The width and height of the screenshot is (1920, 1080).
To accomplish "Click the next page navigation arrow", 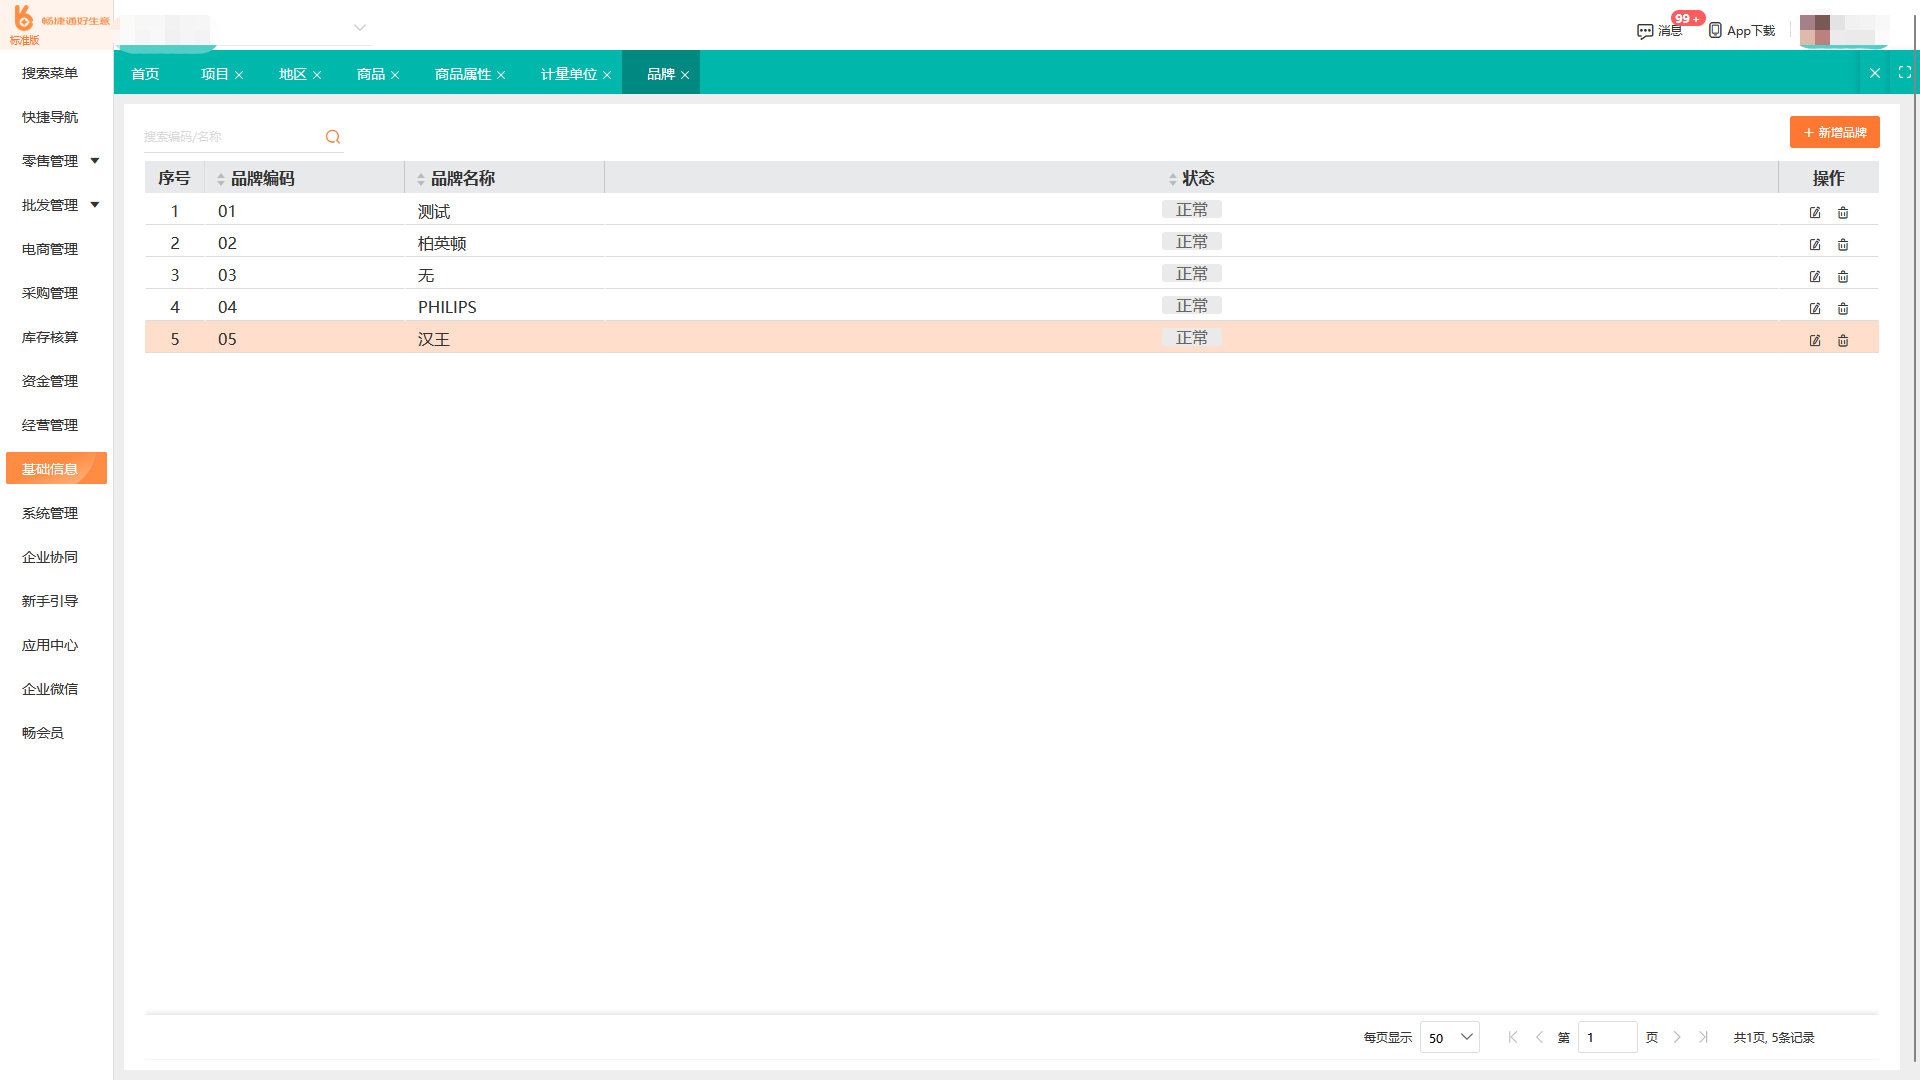I will click(1677, 1038).
